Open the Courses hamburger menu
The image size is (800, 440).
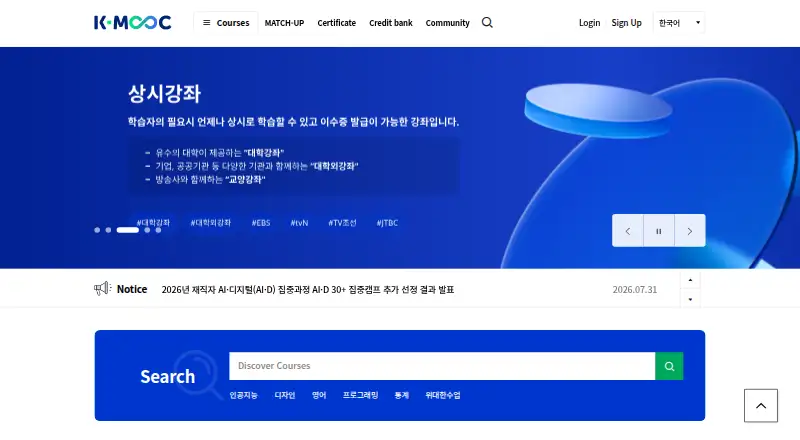226,23
